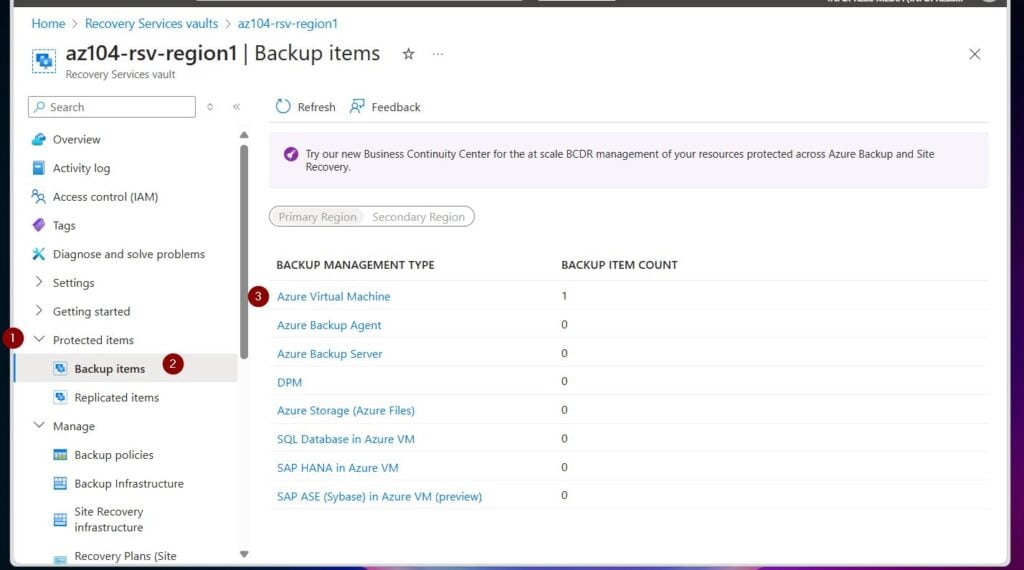Screen dimensions: 1024x570
Task: Click the sidebar scroll-up arrow
Action: coord(244,135)
